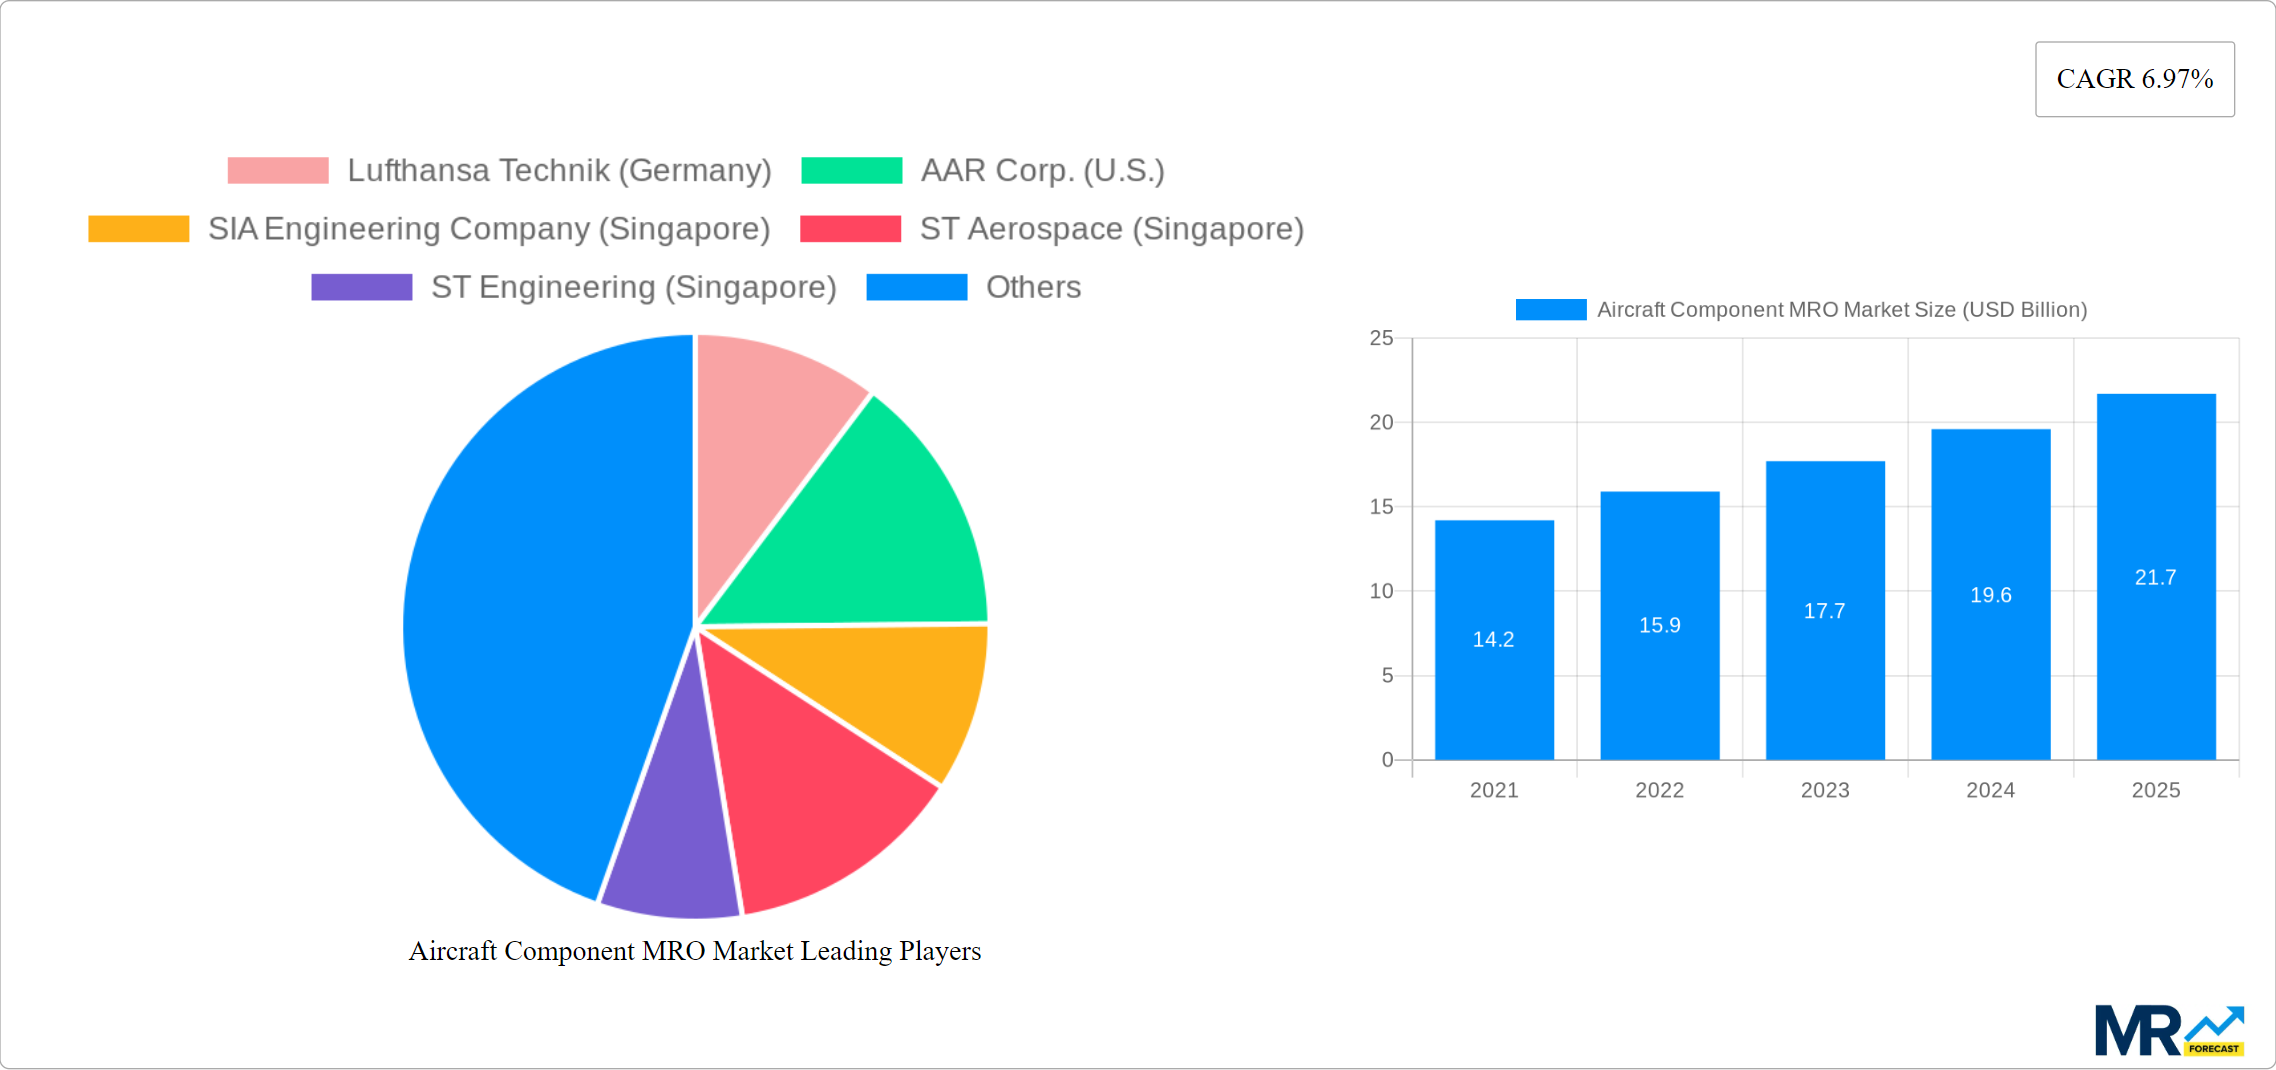
Task: Click the 2023 axis label
Action: pos(1826,790)
